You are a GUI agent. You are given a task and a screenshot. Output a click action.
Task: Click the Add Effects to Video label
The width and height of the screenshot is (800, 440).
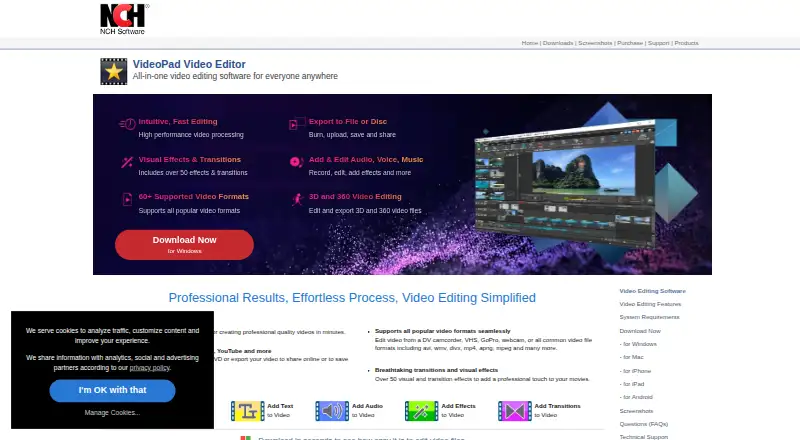[x=458, y=410]
